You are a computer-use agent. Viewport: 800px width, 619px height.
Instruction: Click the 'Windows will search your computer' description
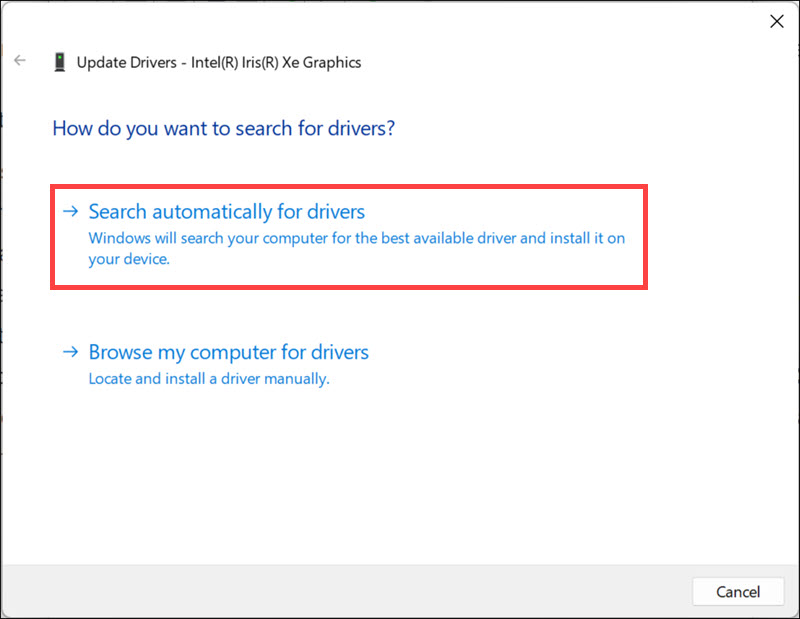(357, 249)
